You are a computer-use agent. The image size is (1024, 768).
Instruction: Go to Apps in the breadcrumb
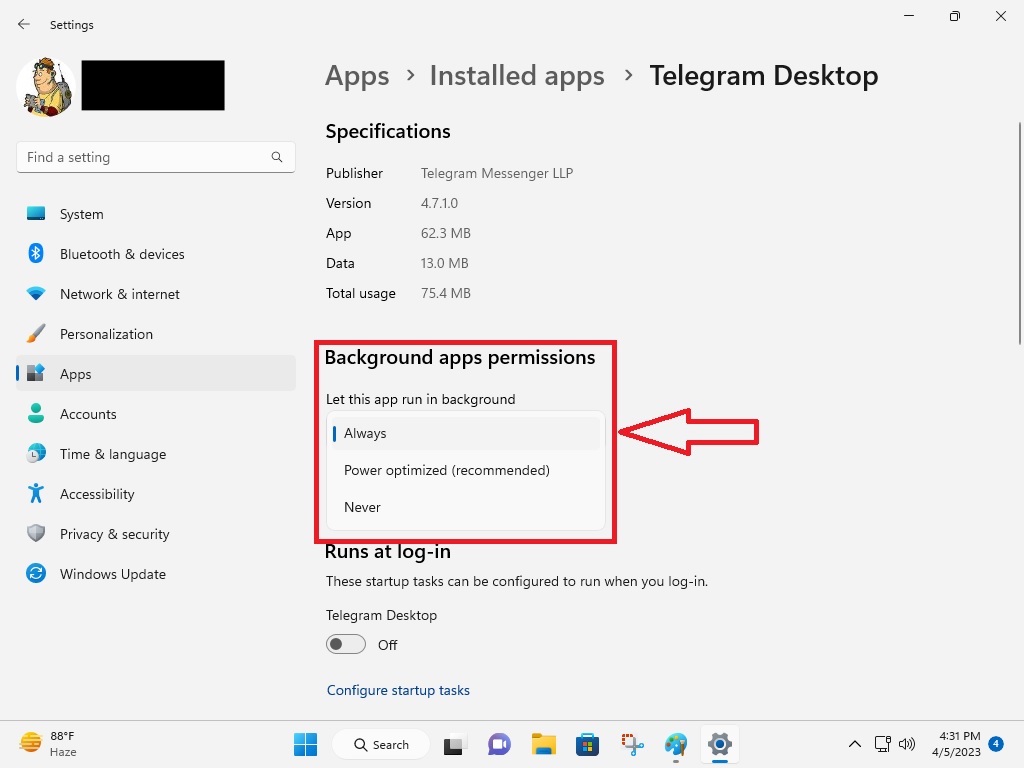[357, 76]
